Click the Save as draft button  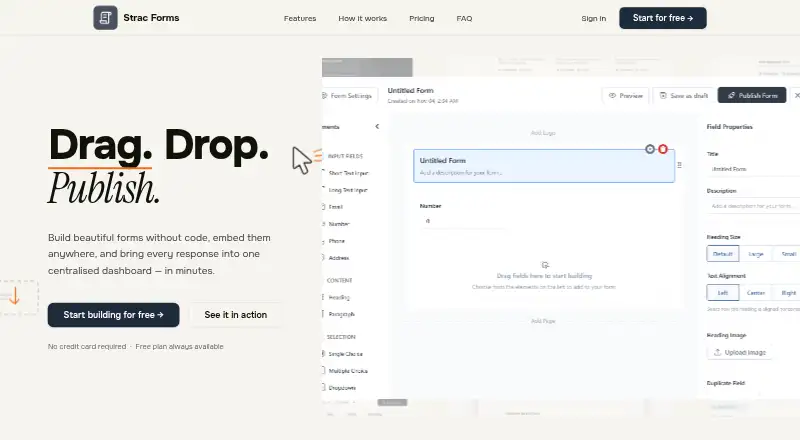point(684,95)
